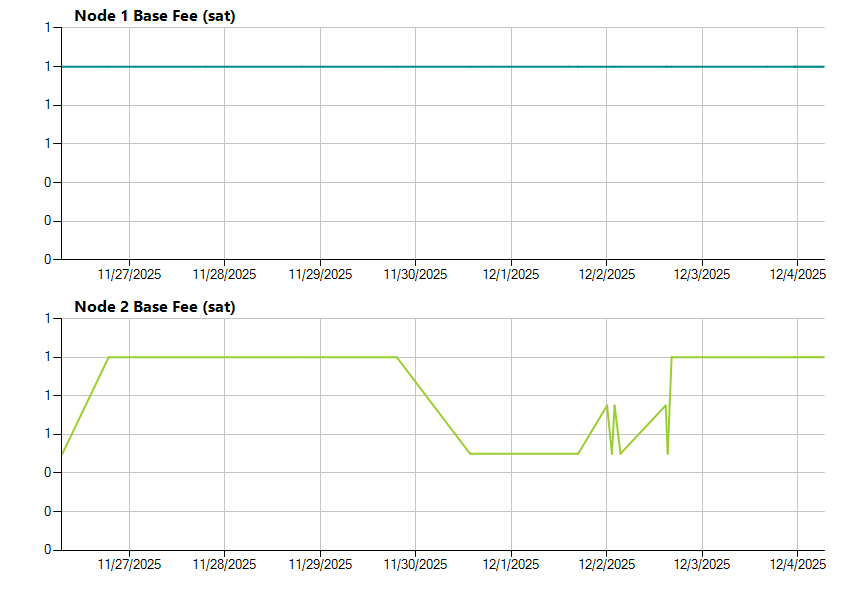Pick 12/4/2025 tick label on Node 1 chart
860x600 pixels.
point(796,274)
